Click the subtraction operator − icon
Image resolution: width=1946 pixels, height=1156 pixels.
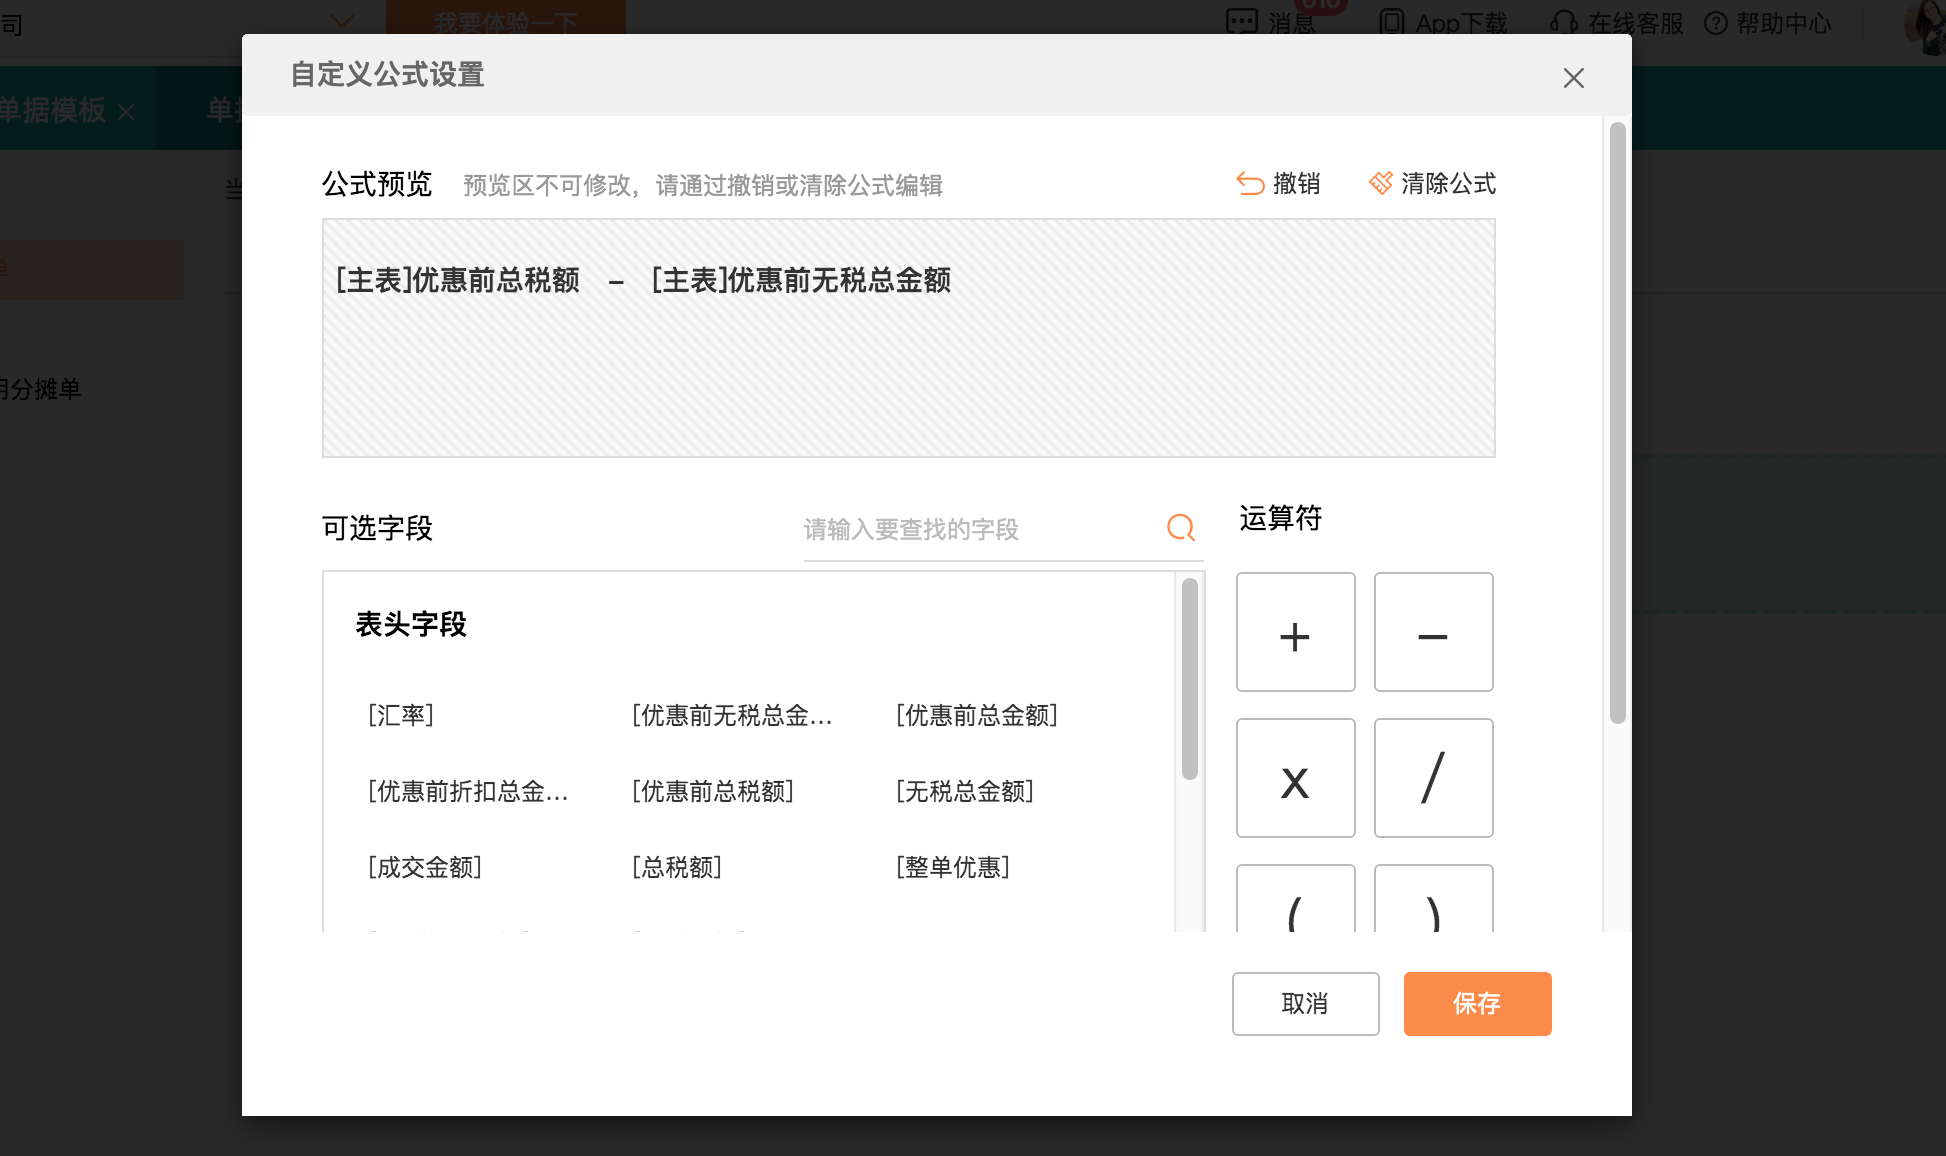tap(1433, 632)
